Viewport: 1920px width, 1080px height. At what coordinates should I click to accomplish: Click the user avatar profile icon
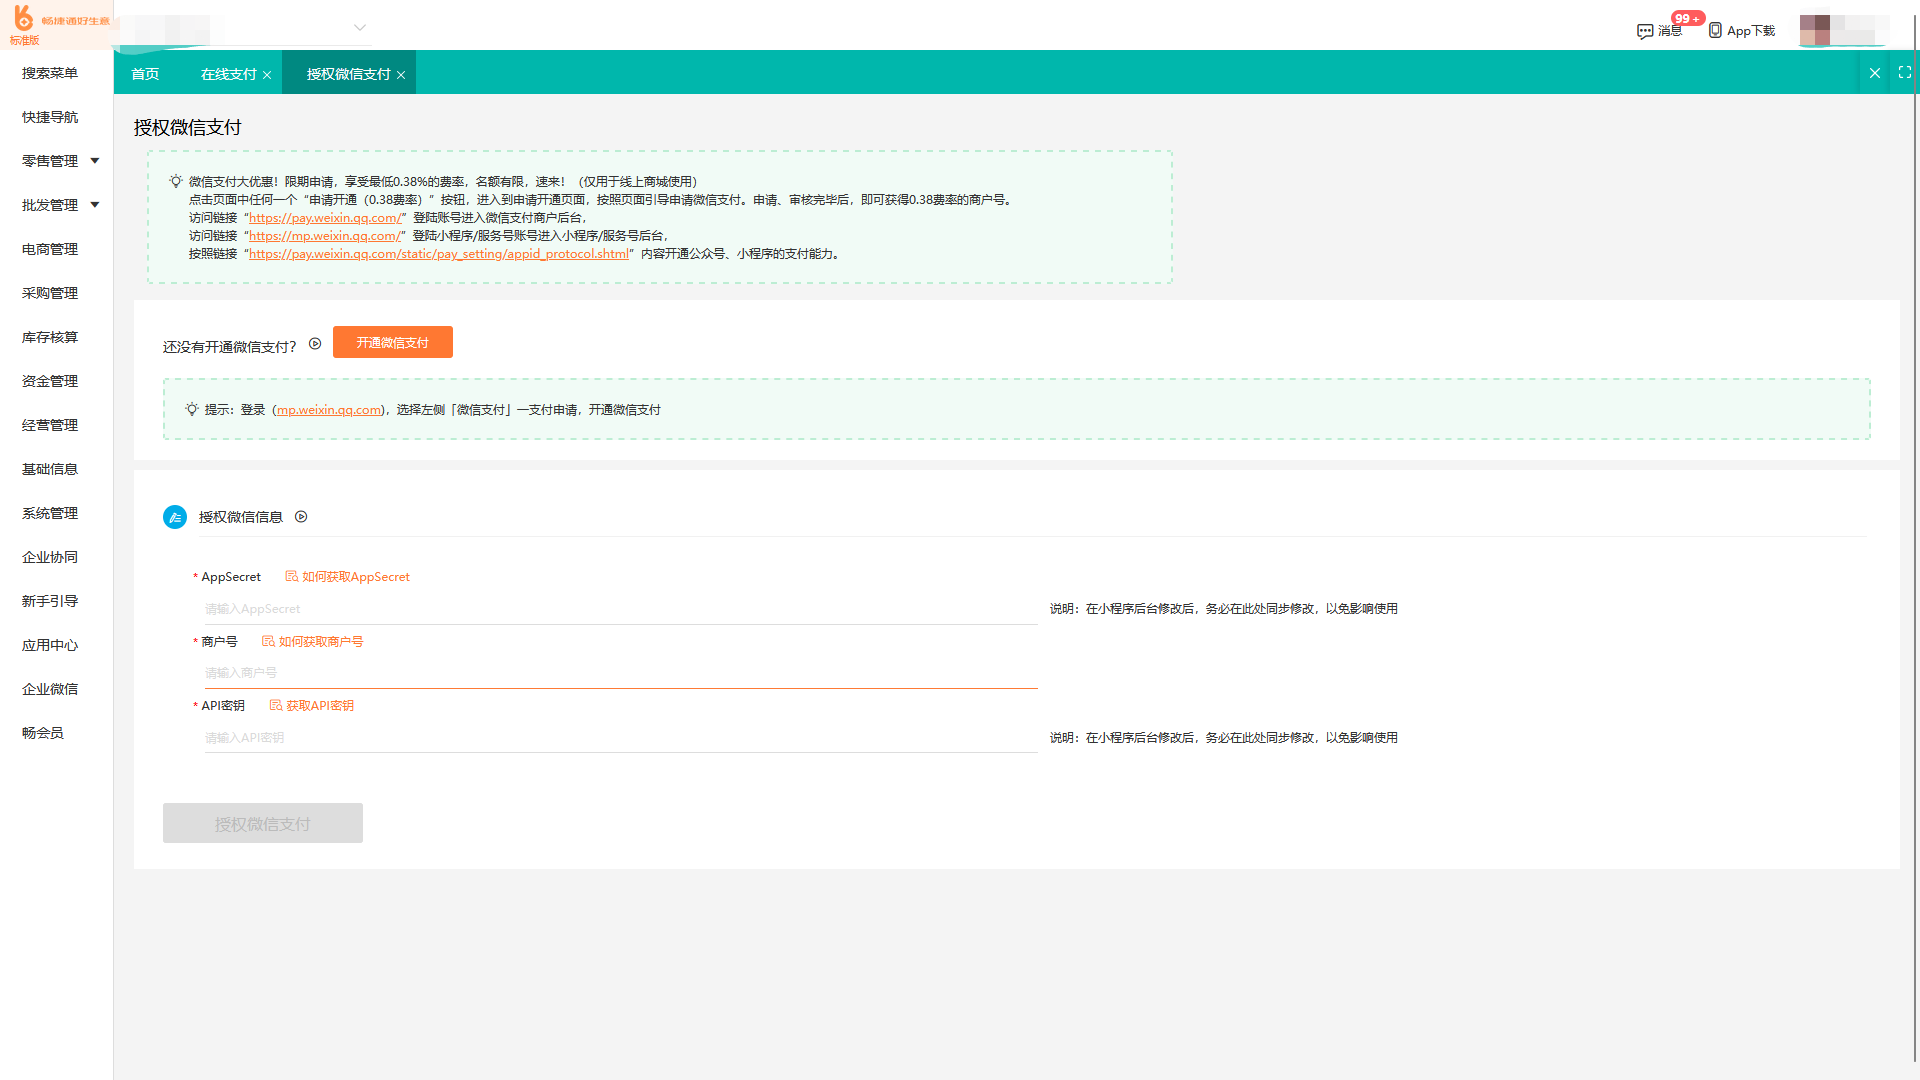click(1817, 28)
